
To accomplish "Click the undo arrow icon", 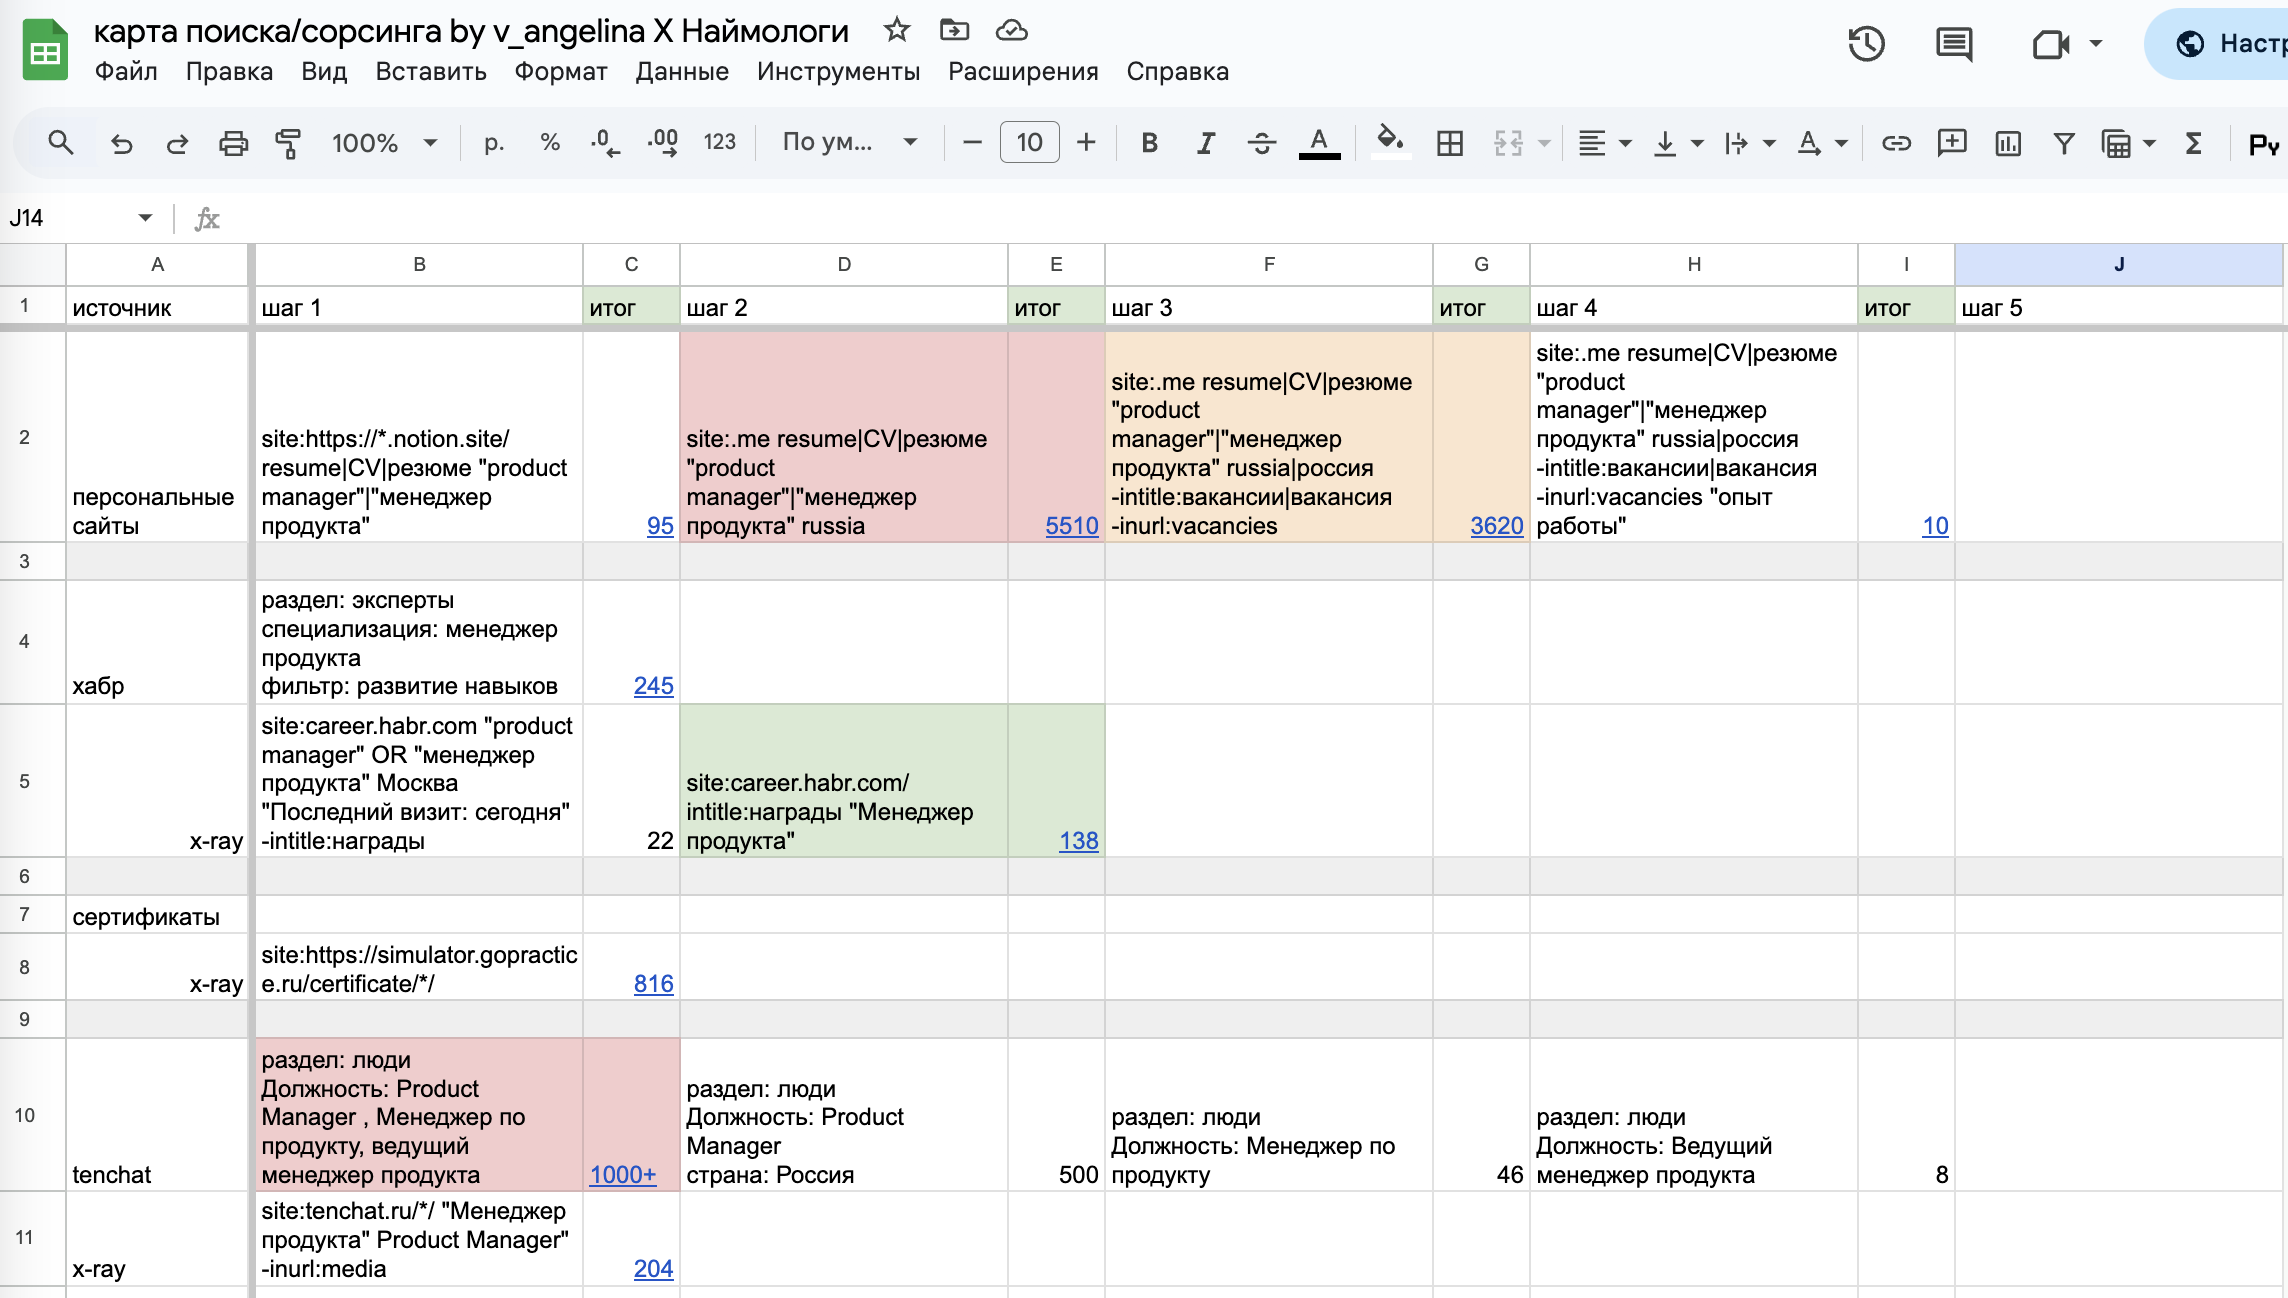I will click(123, 145).
